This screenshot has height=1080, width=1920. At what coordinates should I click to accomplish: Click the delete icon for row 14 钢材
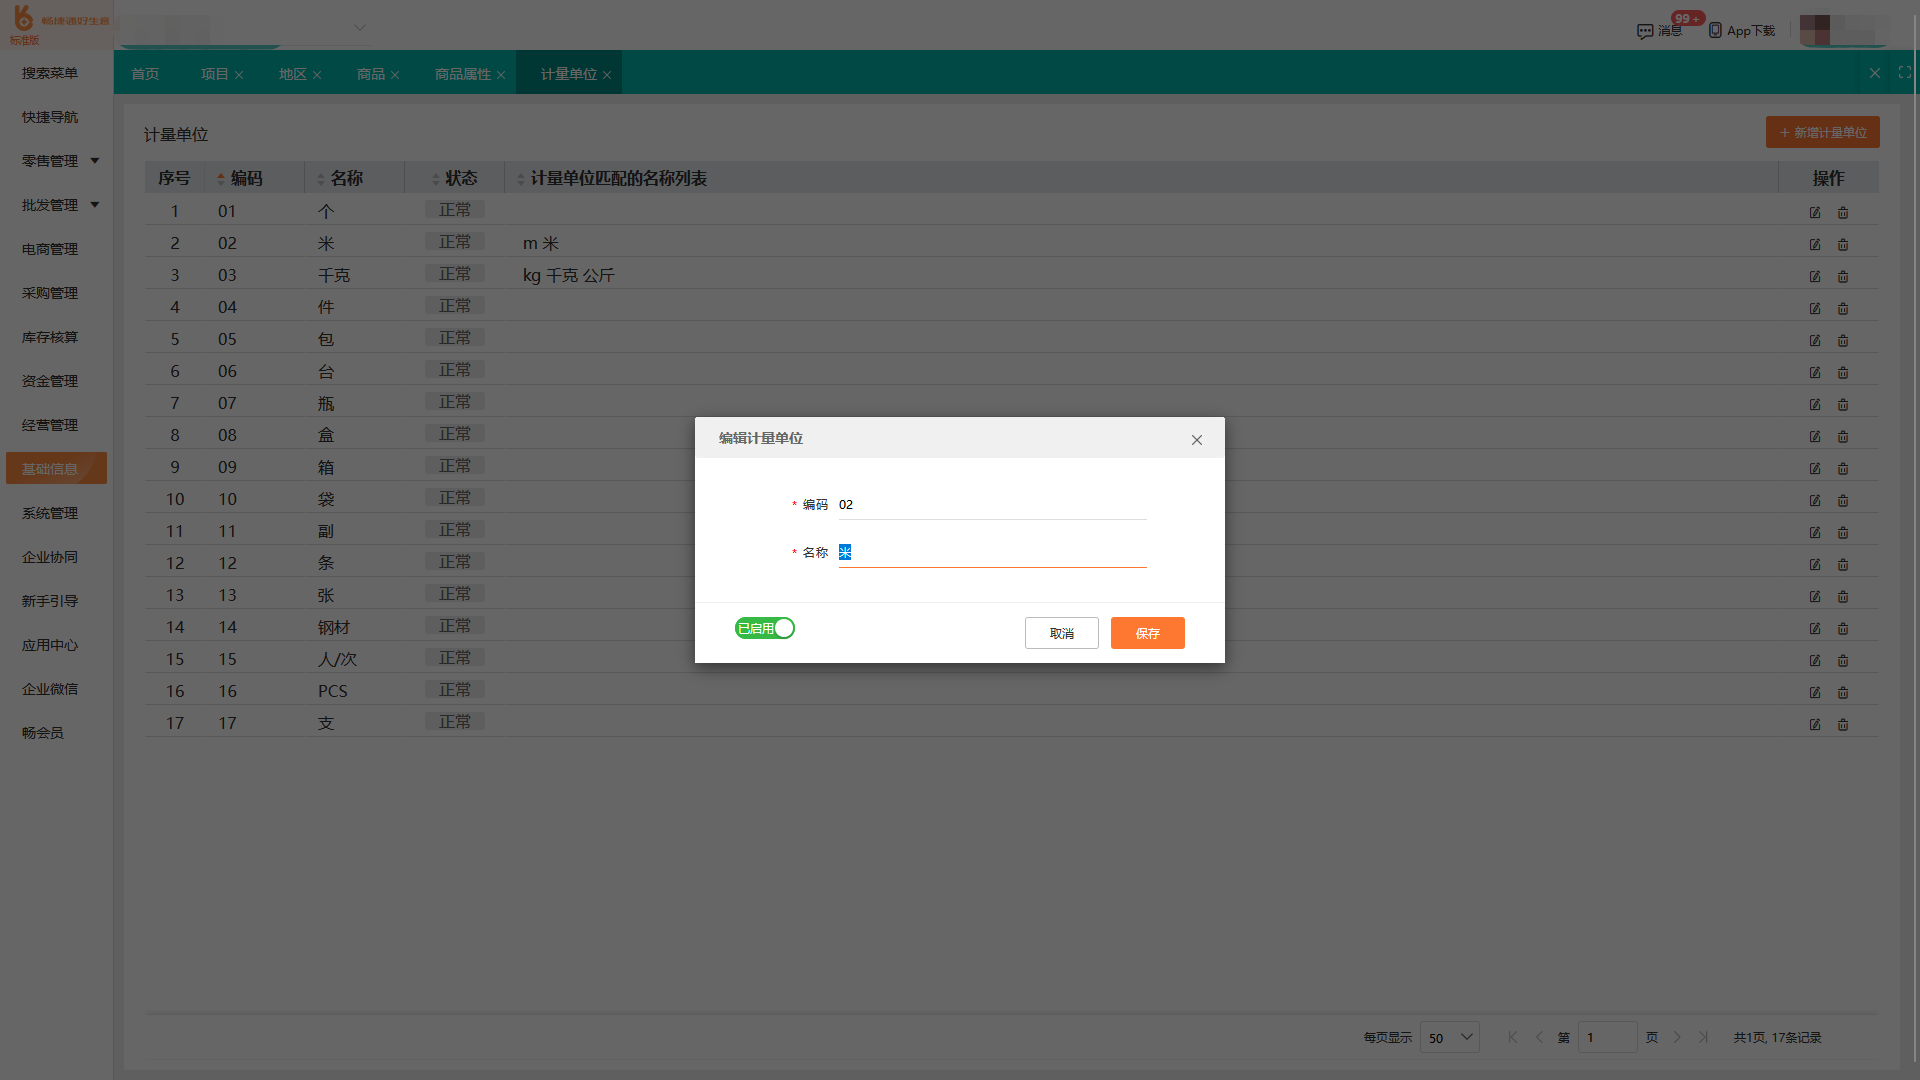(x=1844, y=628)
